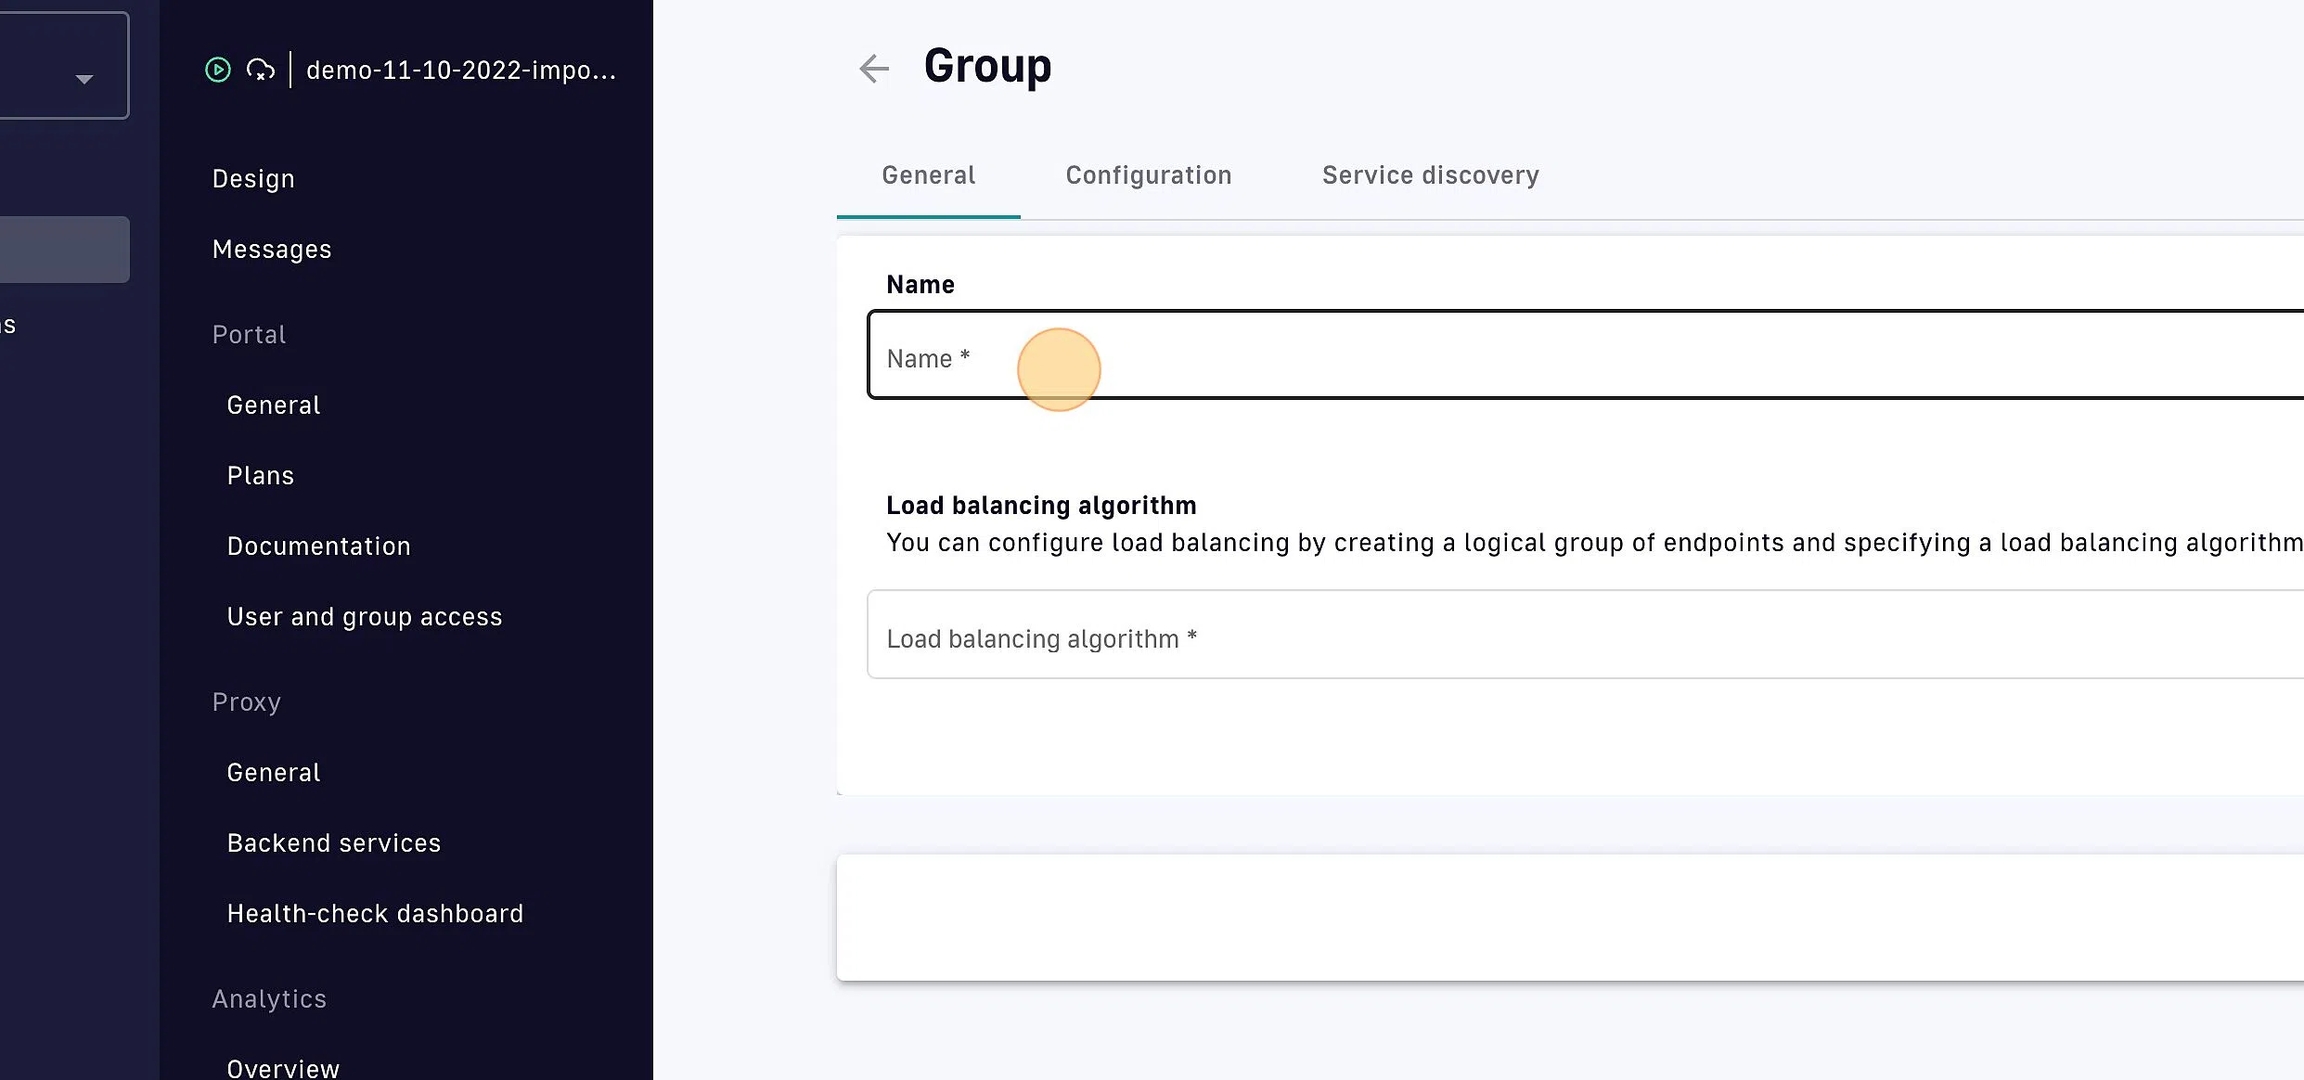Click the back arrow next to Group
The width and height of the screenshot is (2304, 1080).
pos(874,68)
